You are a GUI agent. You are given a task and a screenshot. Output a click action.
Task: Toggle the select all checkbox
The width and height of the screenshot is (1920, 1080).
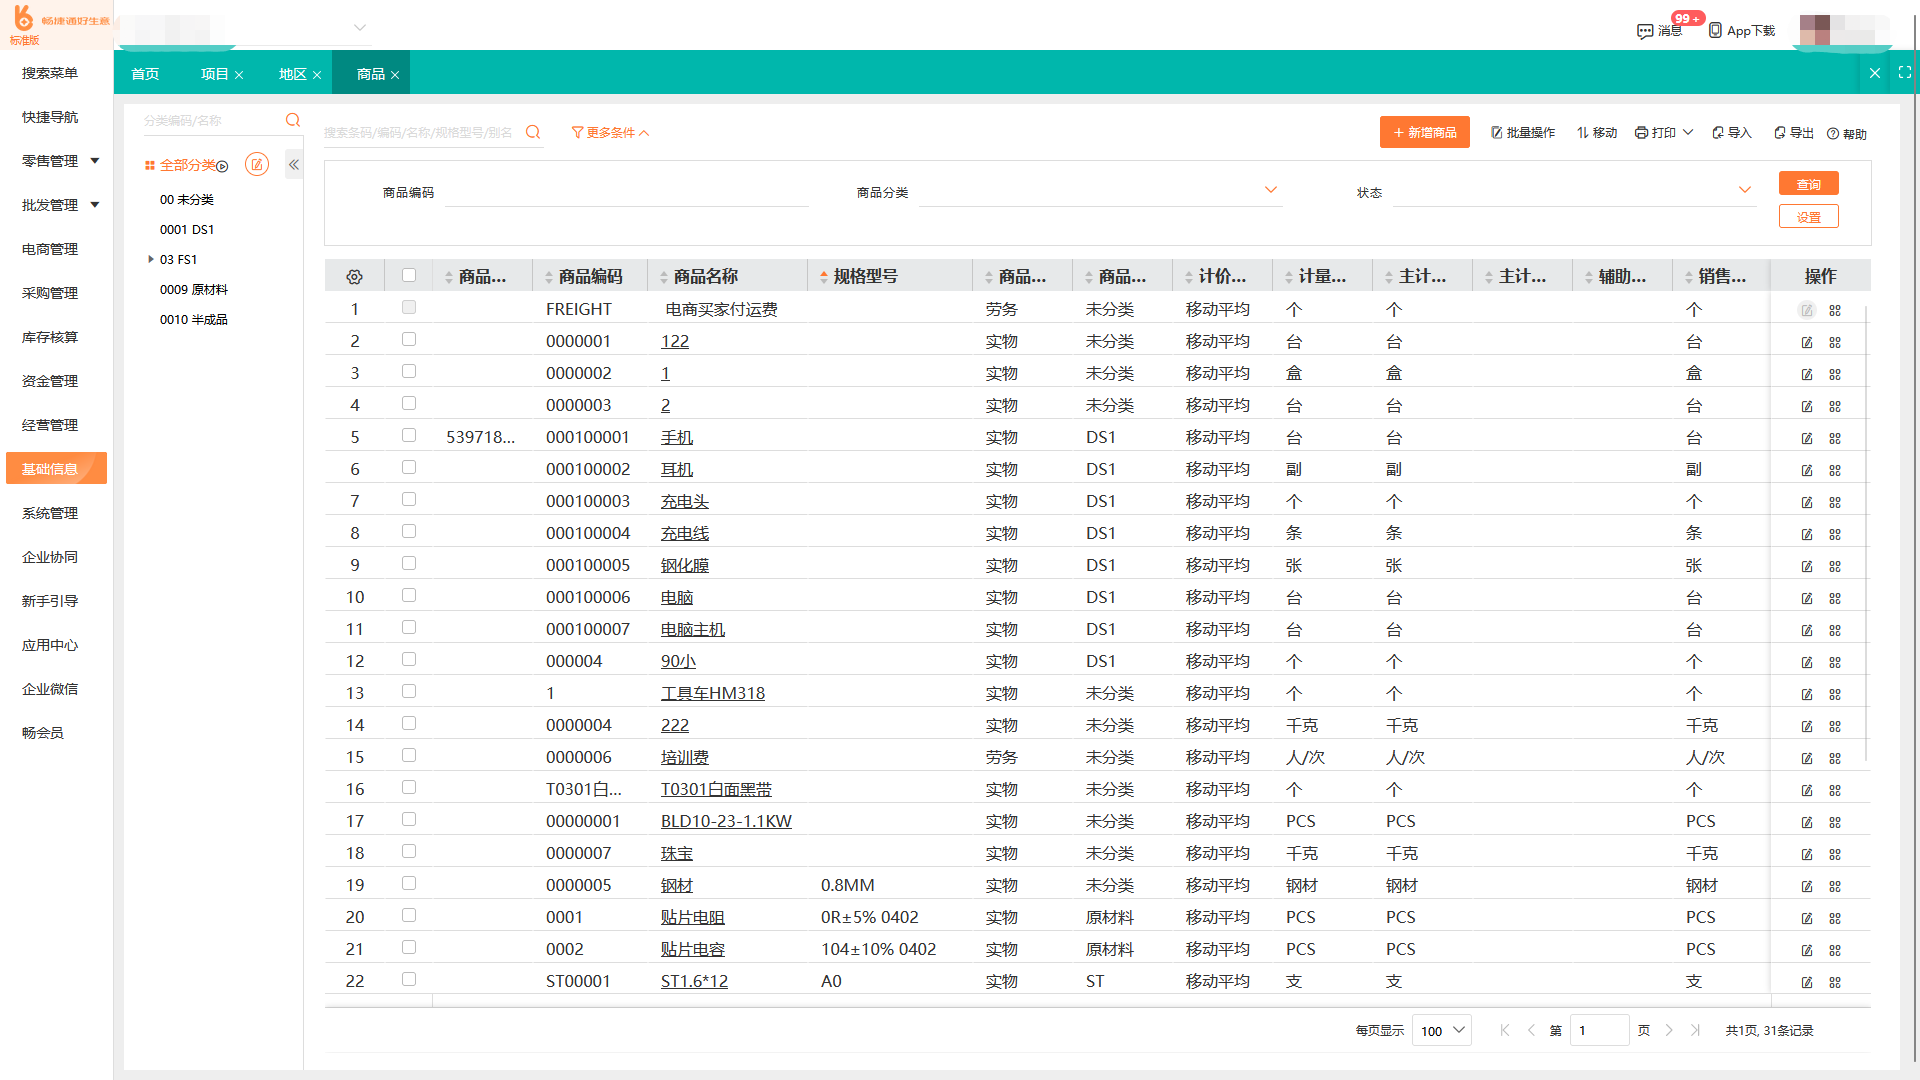[x=410, y=276]
